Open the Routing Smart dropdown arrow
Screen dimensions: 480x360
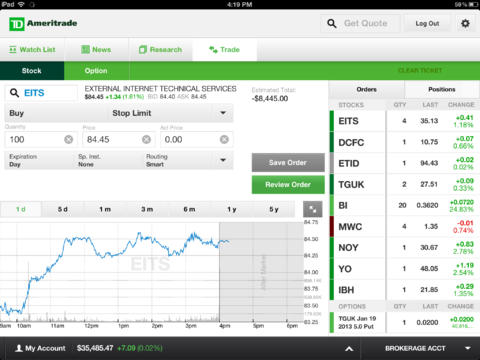[x=223, y=160]
